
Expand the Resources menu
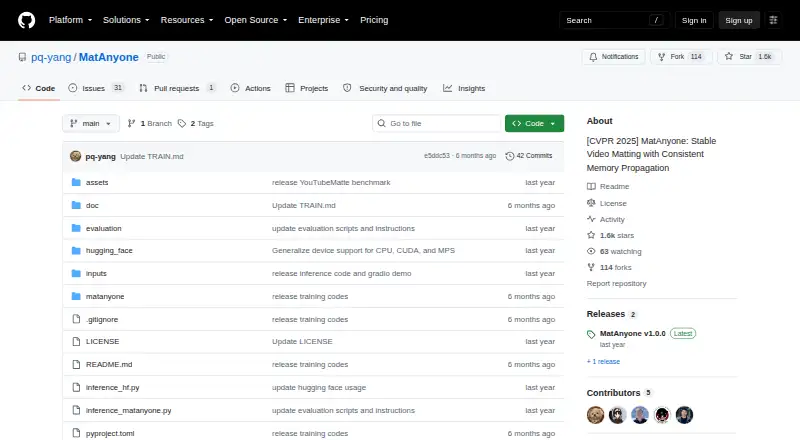(x=187, y=20)
